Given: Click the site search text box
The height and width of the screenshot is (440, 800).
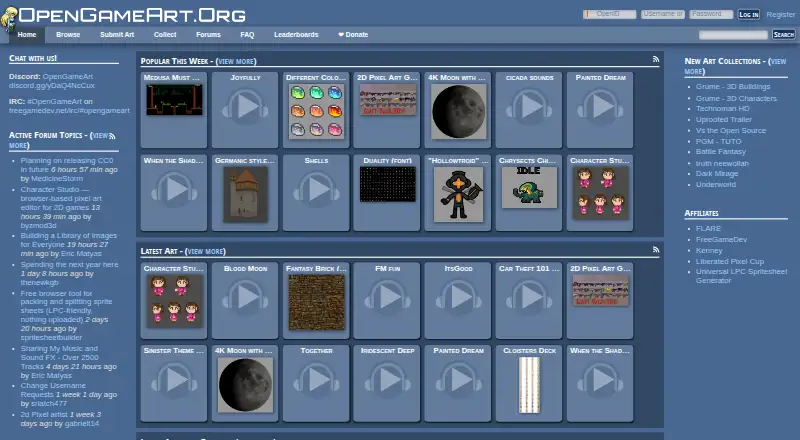Looking at the screenshot, I should [x=733, y=35].
